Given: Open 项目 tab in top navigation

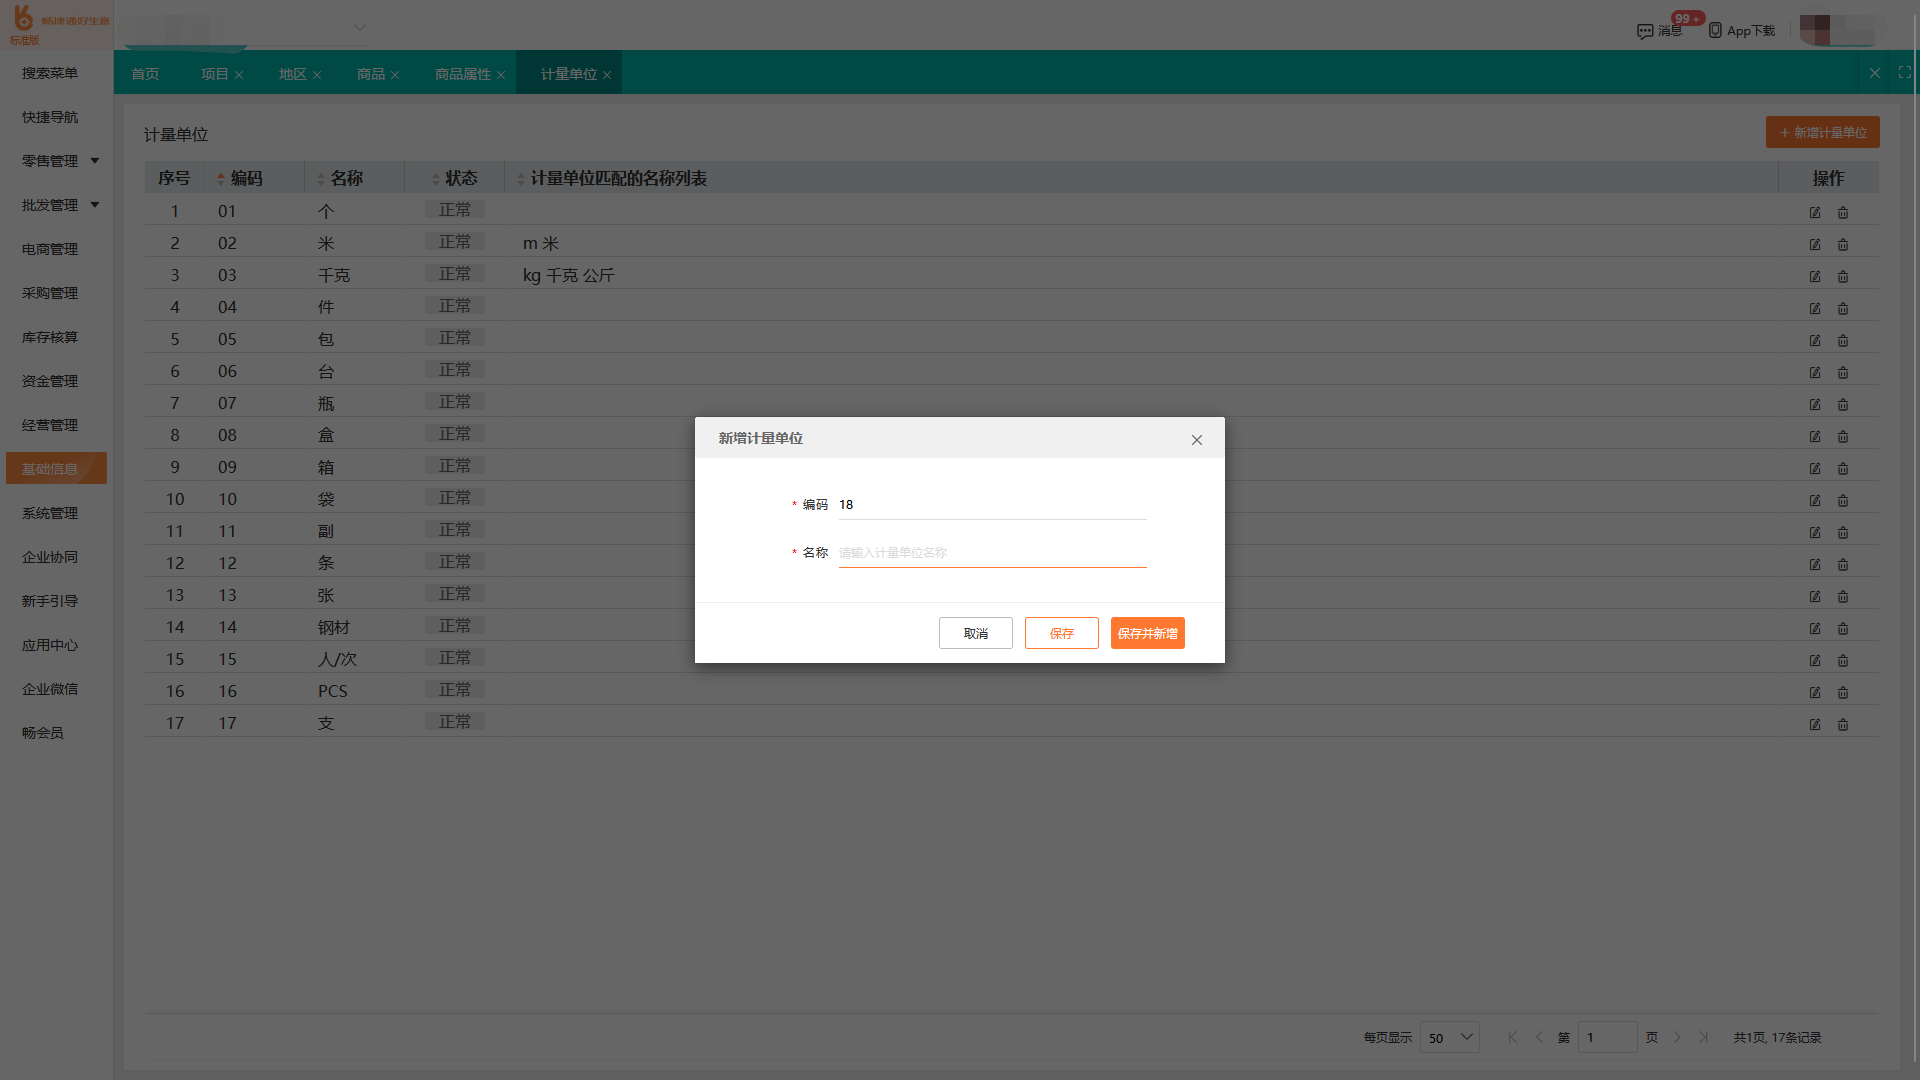Looking at the screenshot, I should (x=215, y=74).
